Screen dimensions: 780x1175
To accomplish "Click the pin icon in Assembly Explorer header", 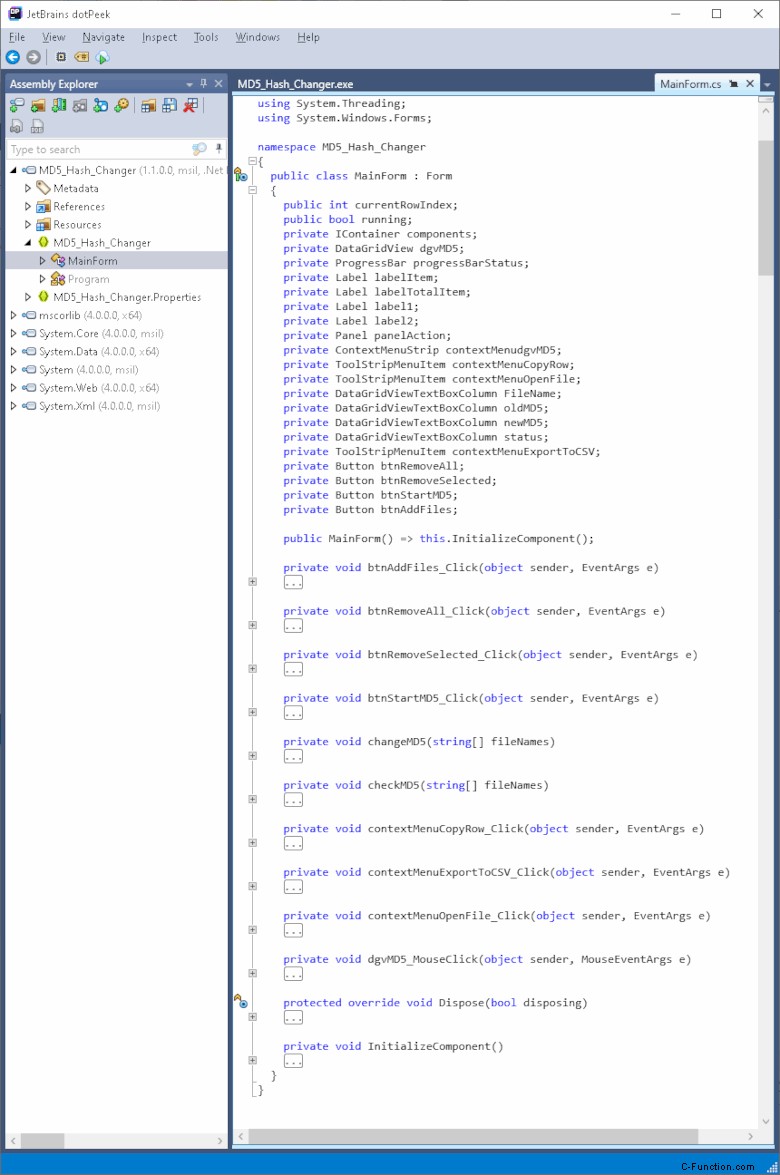I will pyautogui.click(x=204, y=84).
